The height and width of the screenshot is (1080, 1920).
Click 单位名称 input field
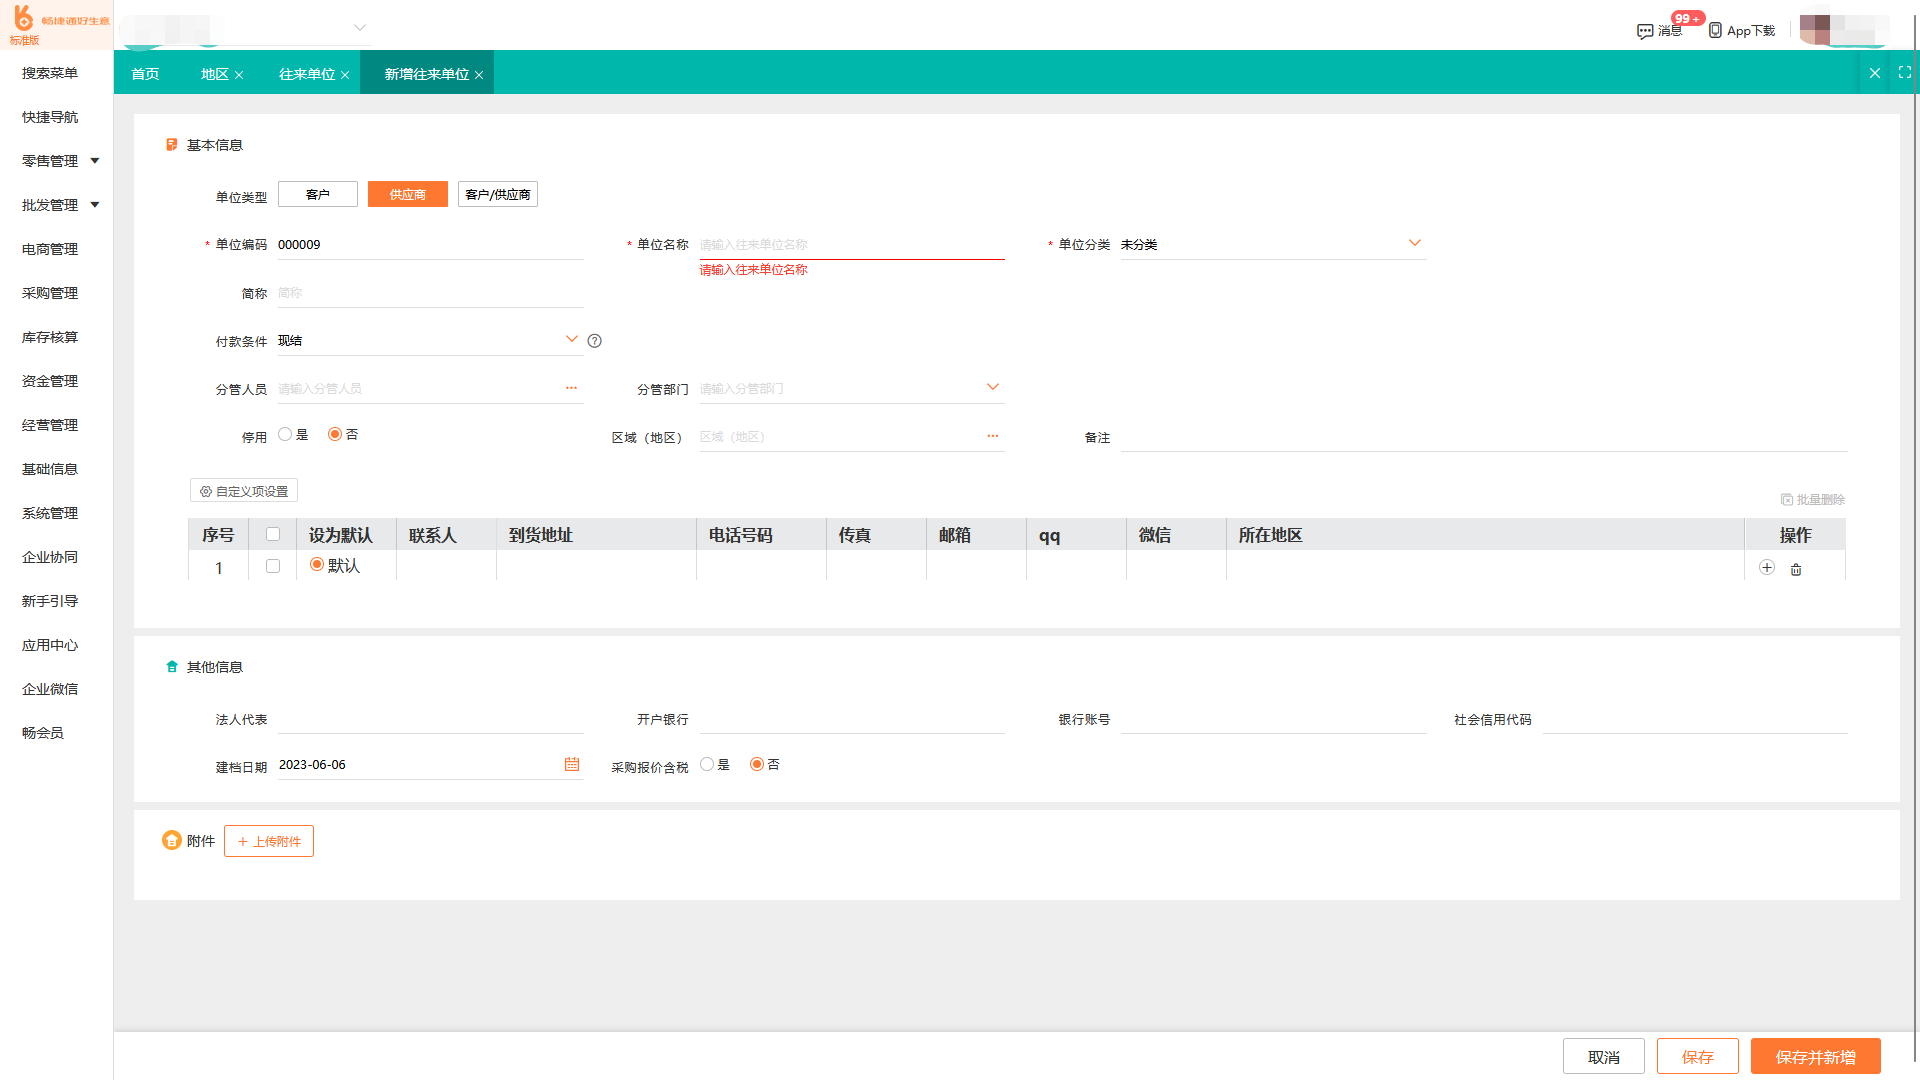coord(849,244)
